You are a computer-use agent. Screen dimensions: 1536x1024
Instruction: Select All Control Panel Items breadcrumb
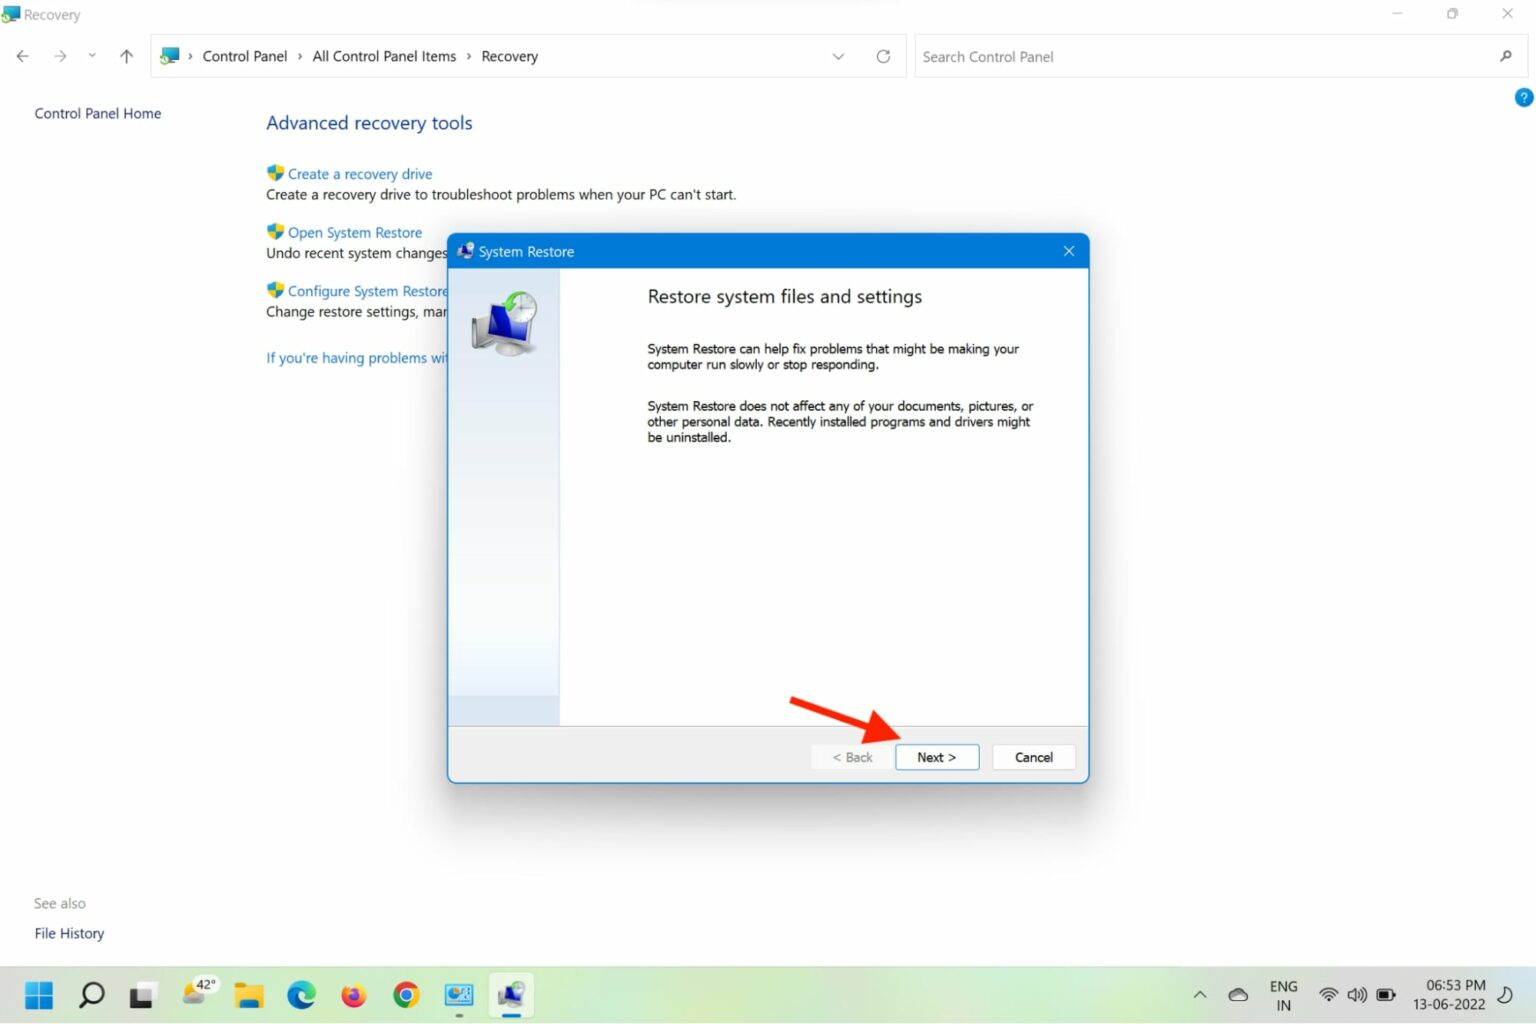coord(384,57)
